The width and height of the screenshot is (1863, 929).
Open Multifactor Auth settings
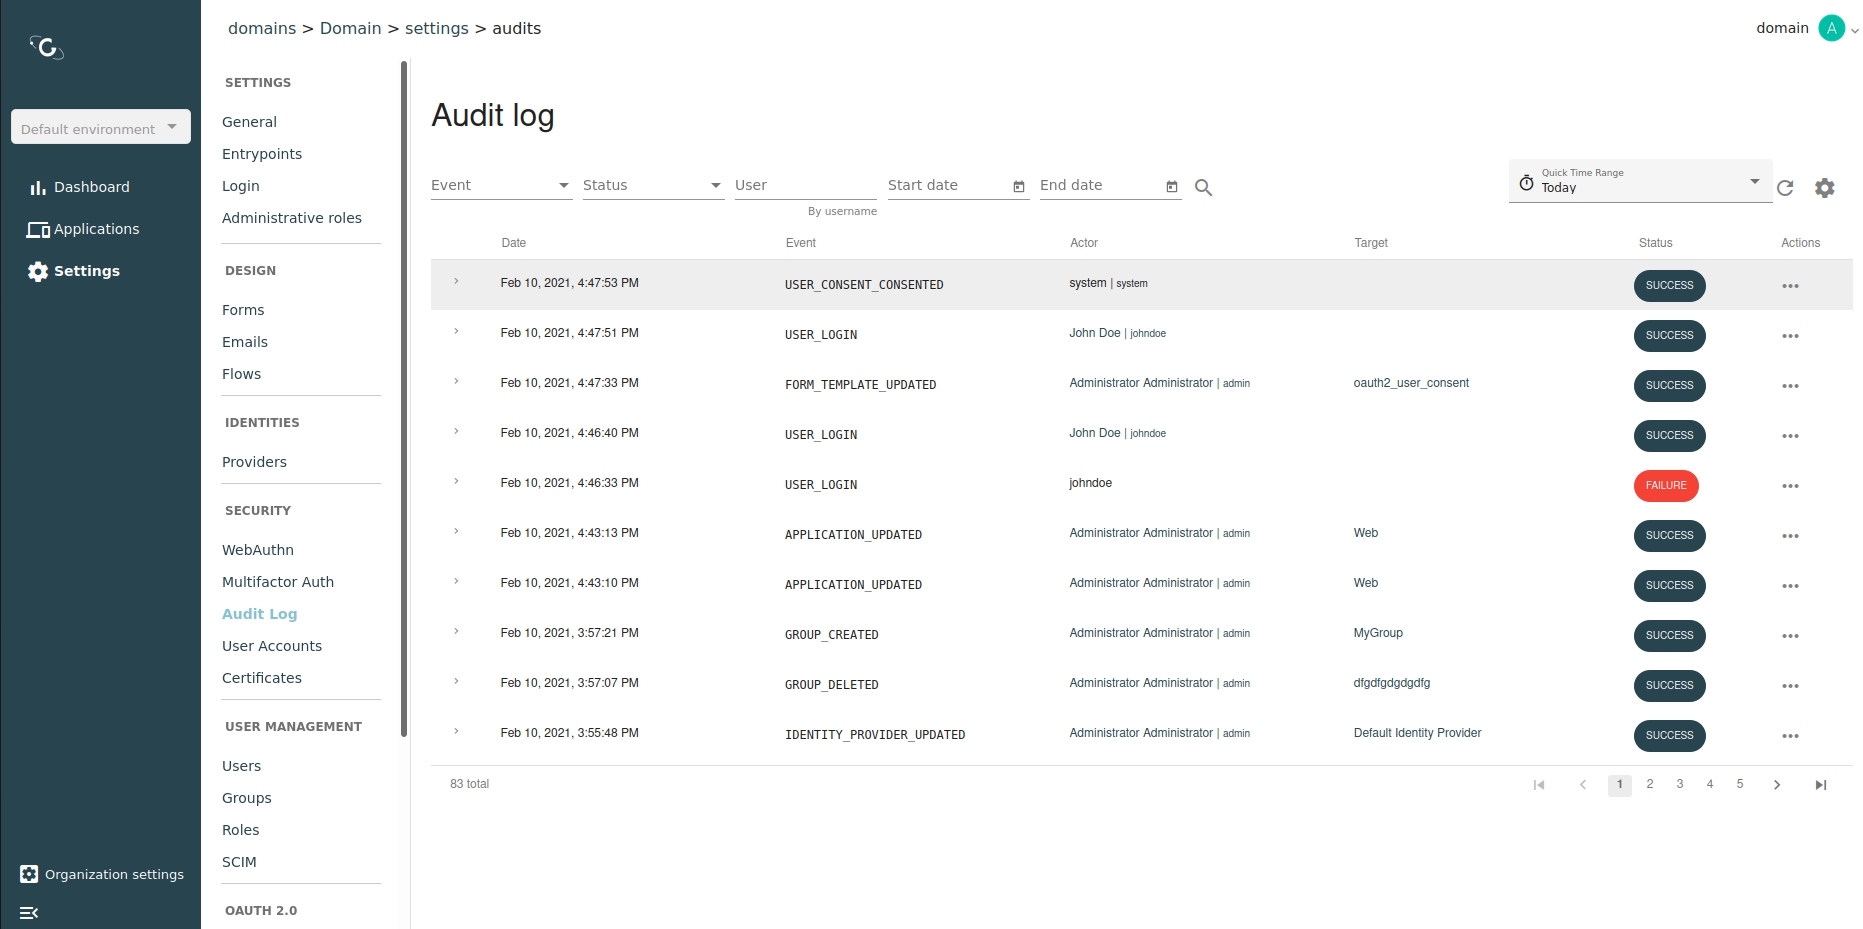coord(277,582)
